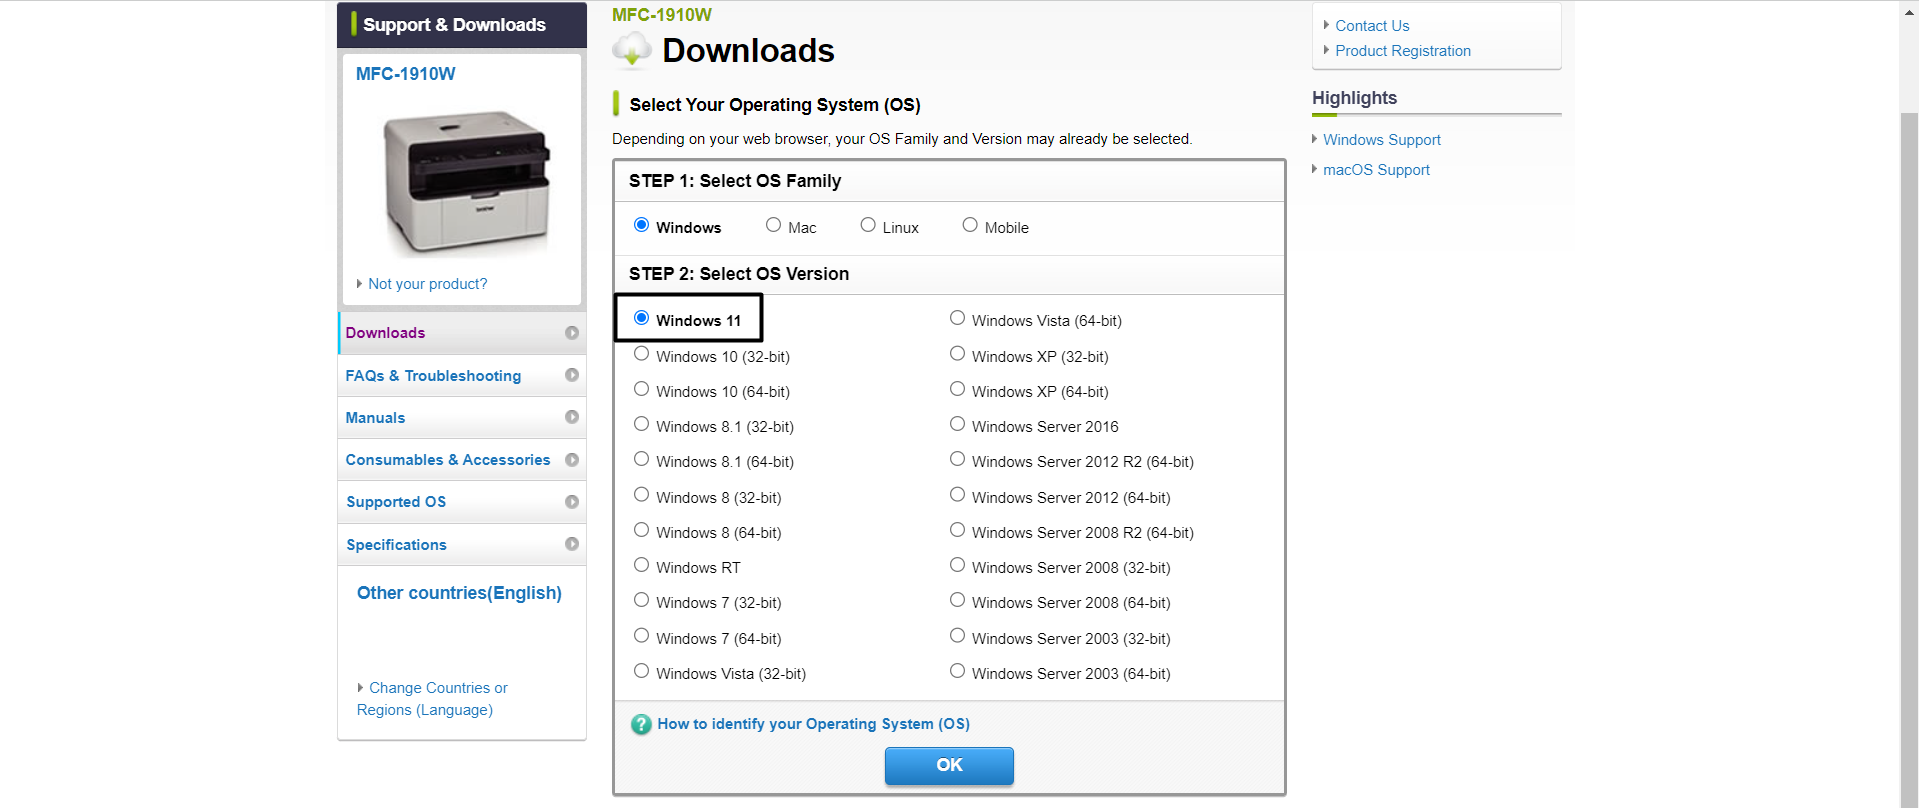This screenshot has height=808, width=1919.
Task: Click arrow icon beside Specifications
Action: click(x=572, y=544)
